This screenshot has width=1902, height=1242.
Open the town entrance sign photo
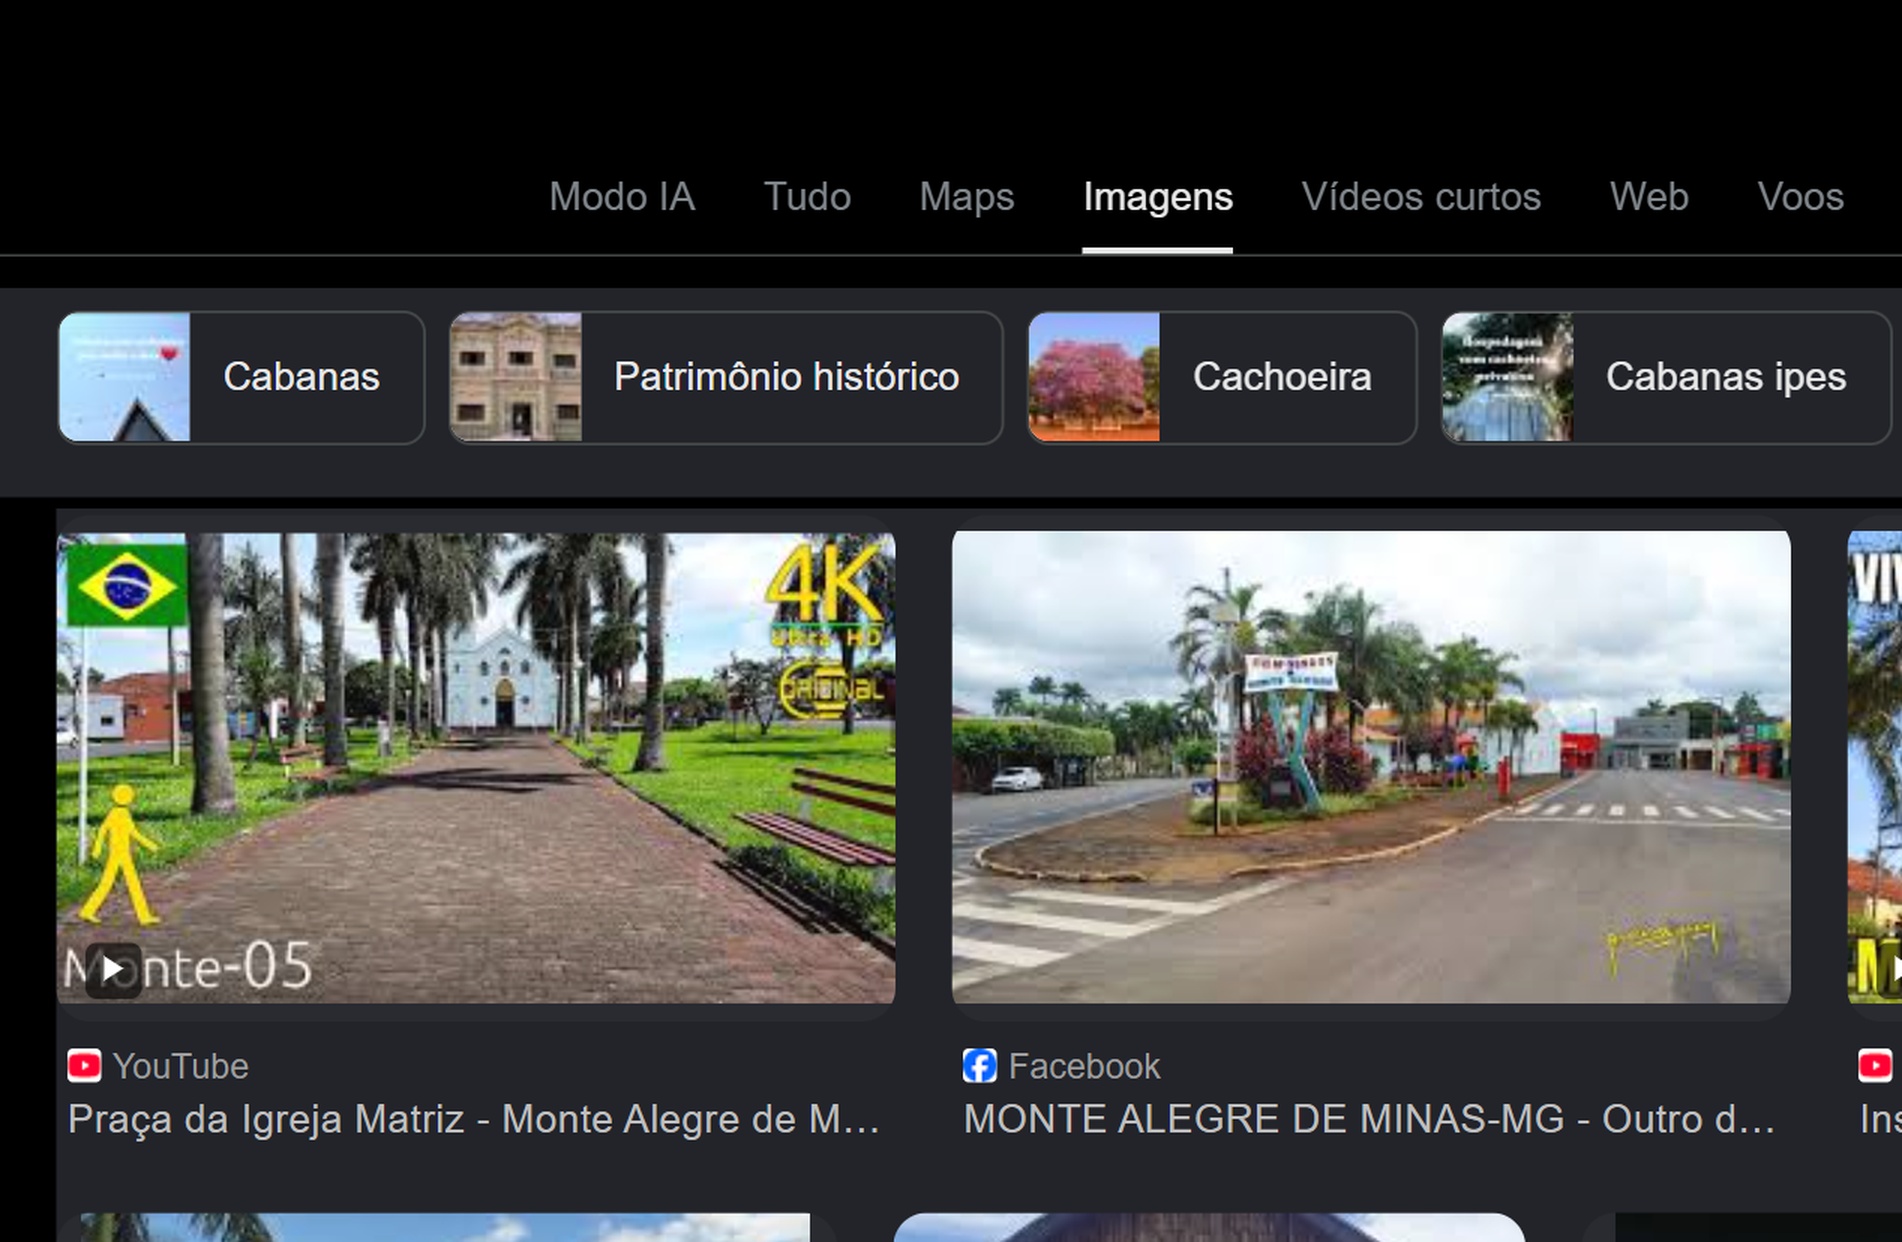[1370, 767]
